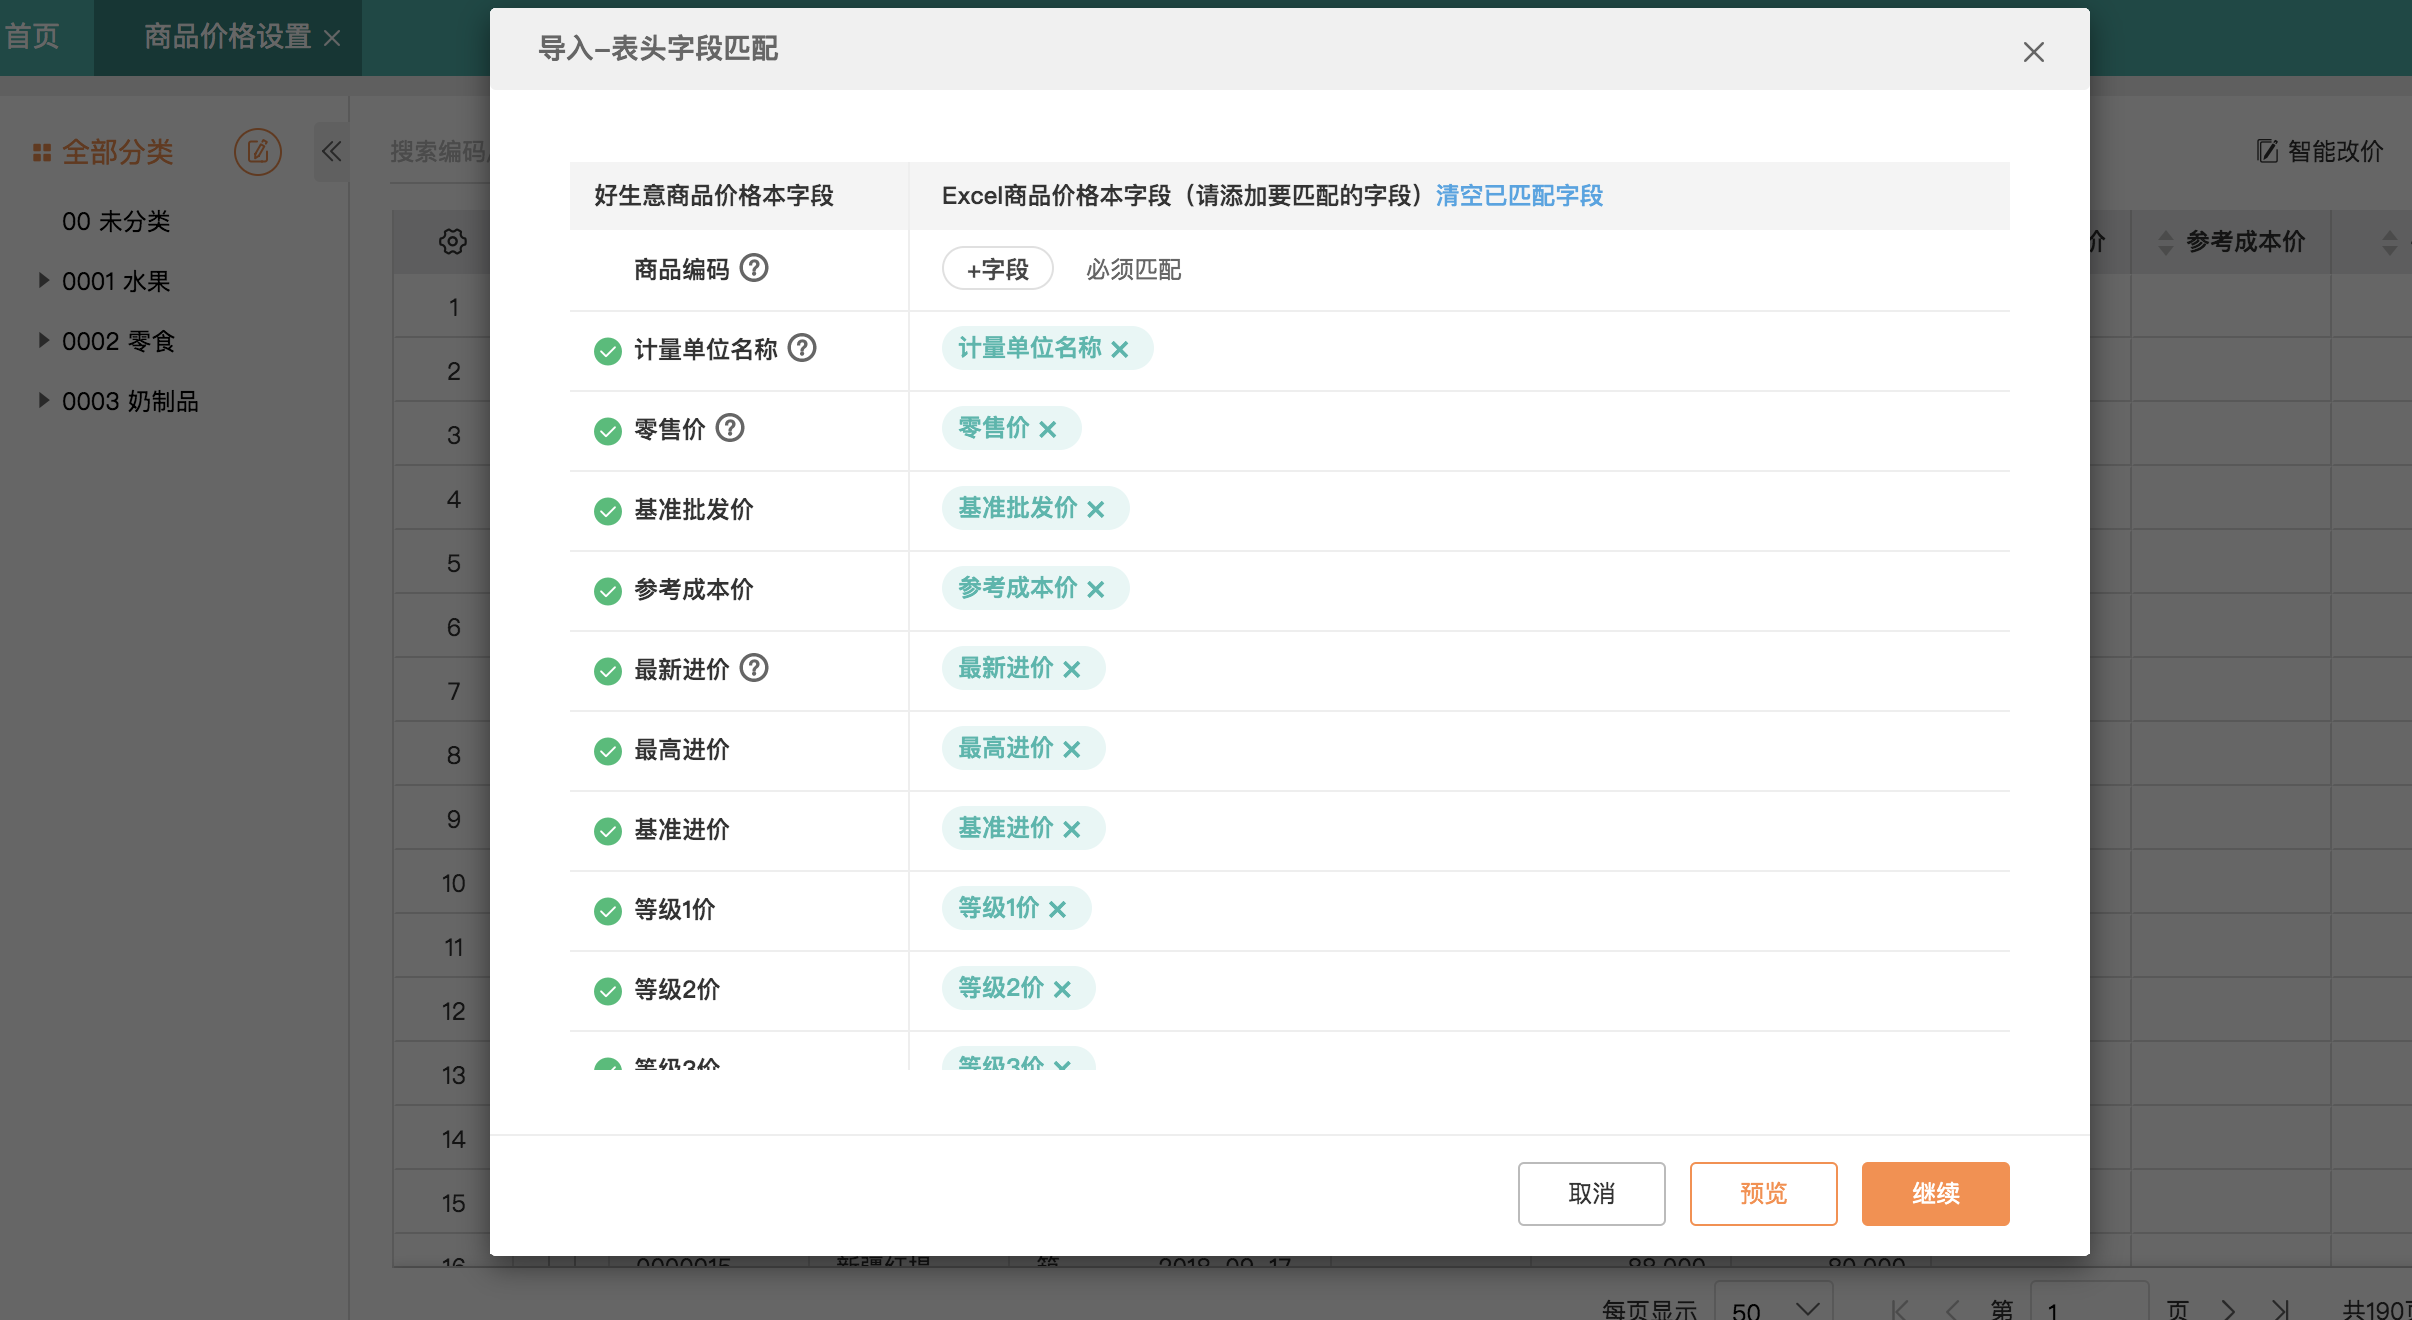Click the +字段 button for 商品编码

pyautogui.click(x=996, y=268)
